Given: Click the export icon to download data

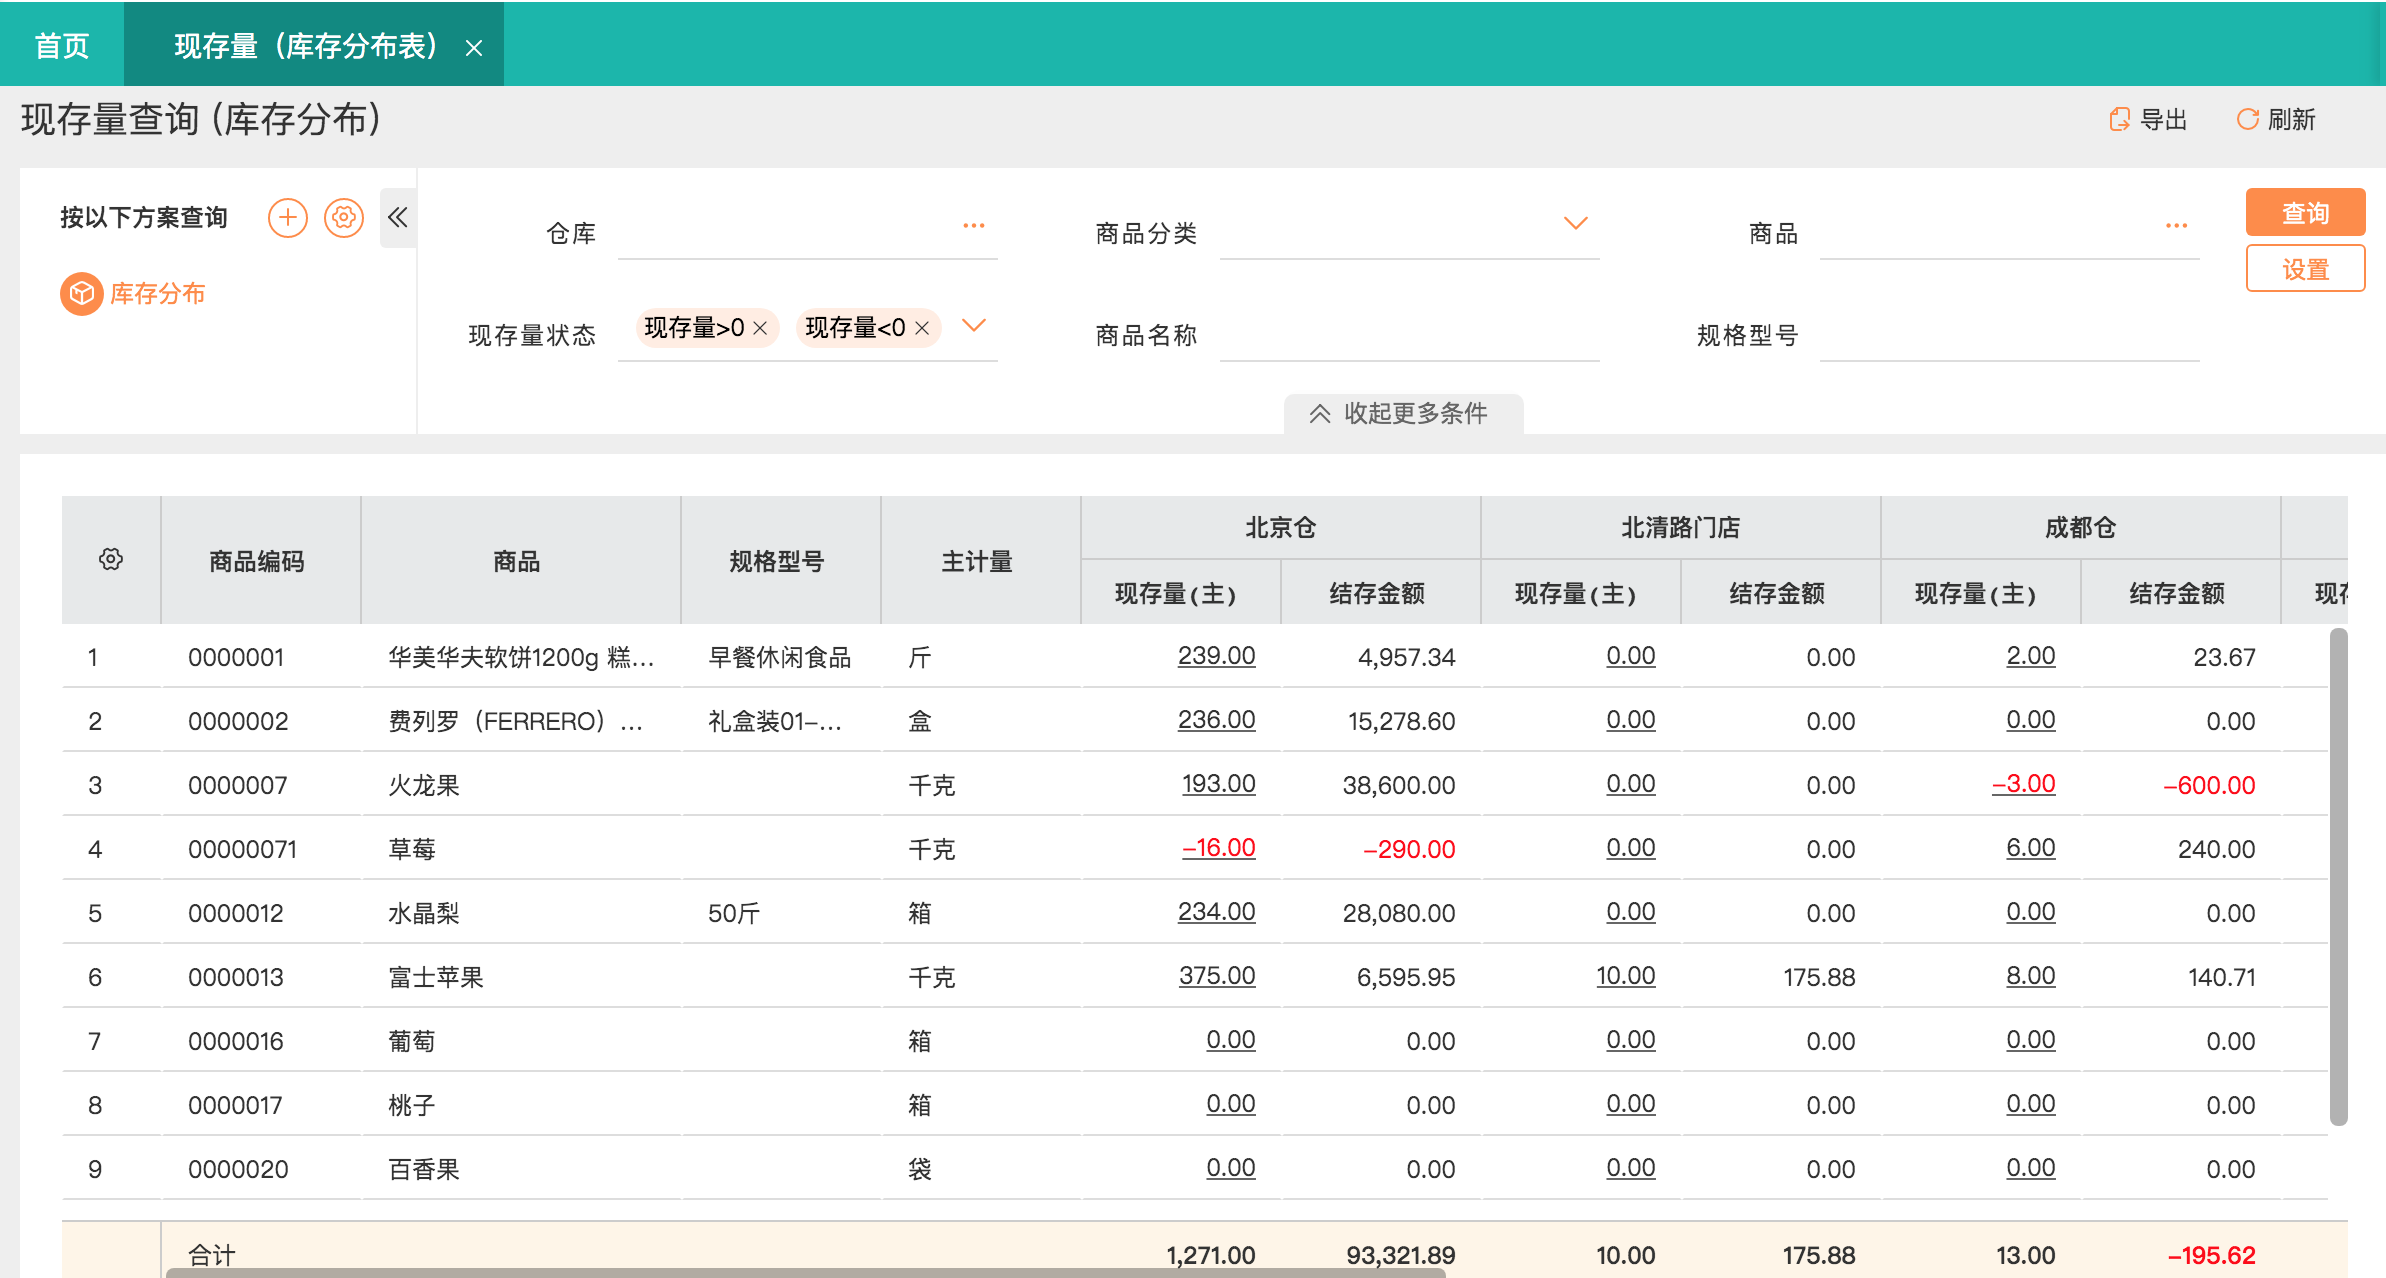Looking at the screenshot, I should (2118, 123).
